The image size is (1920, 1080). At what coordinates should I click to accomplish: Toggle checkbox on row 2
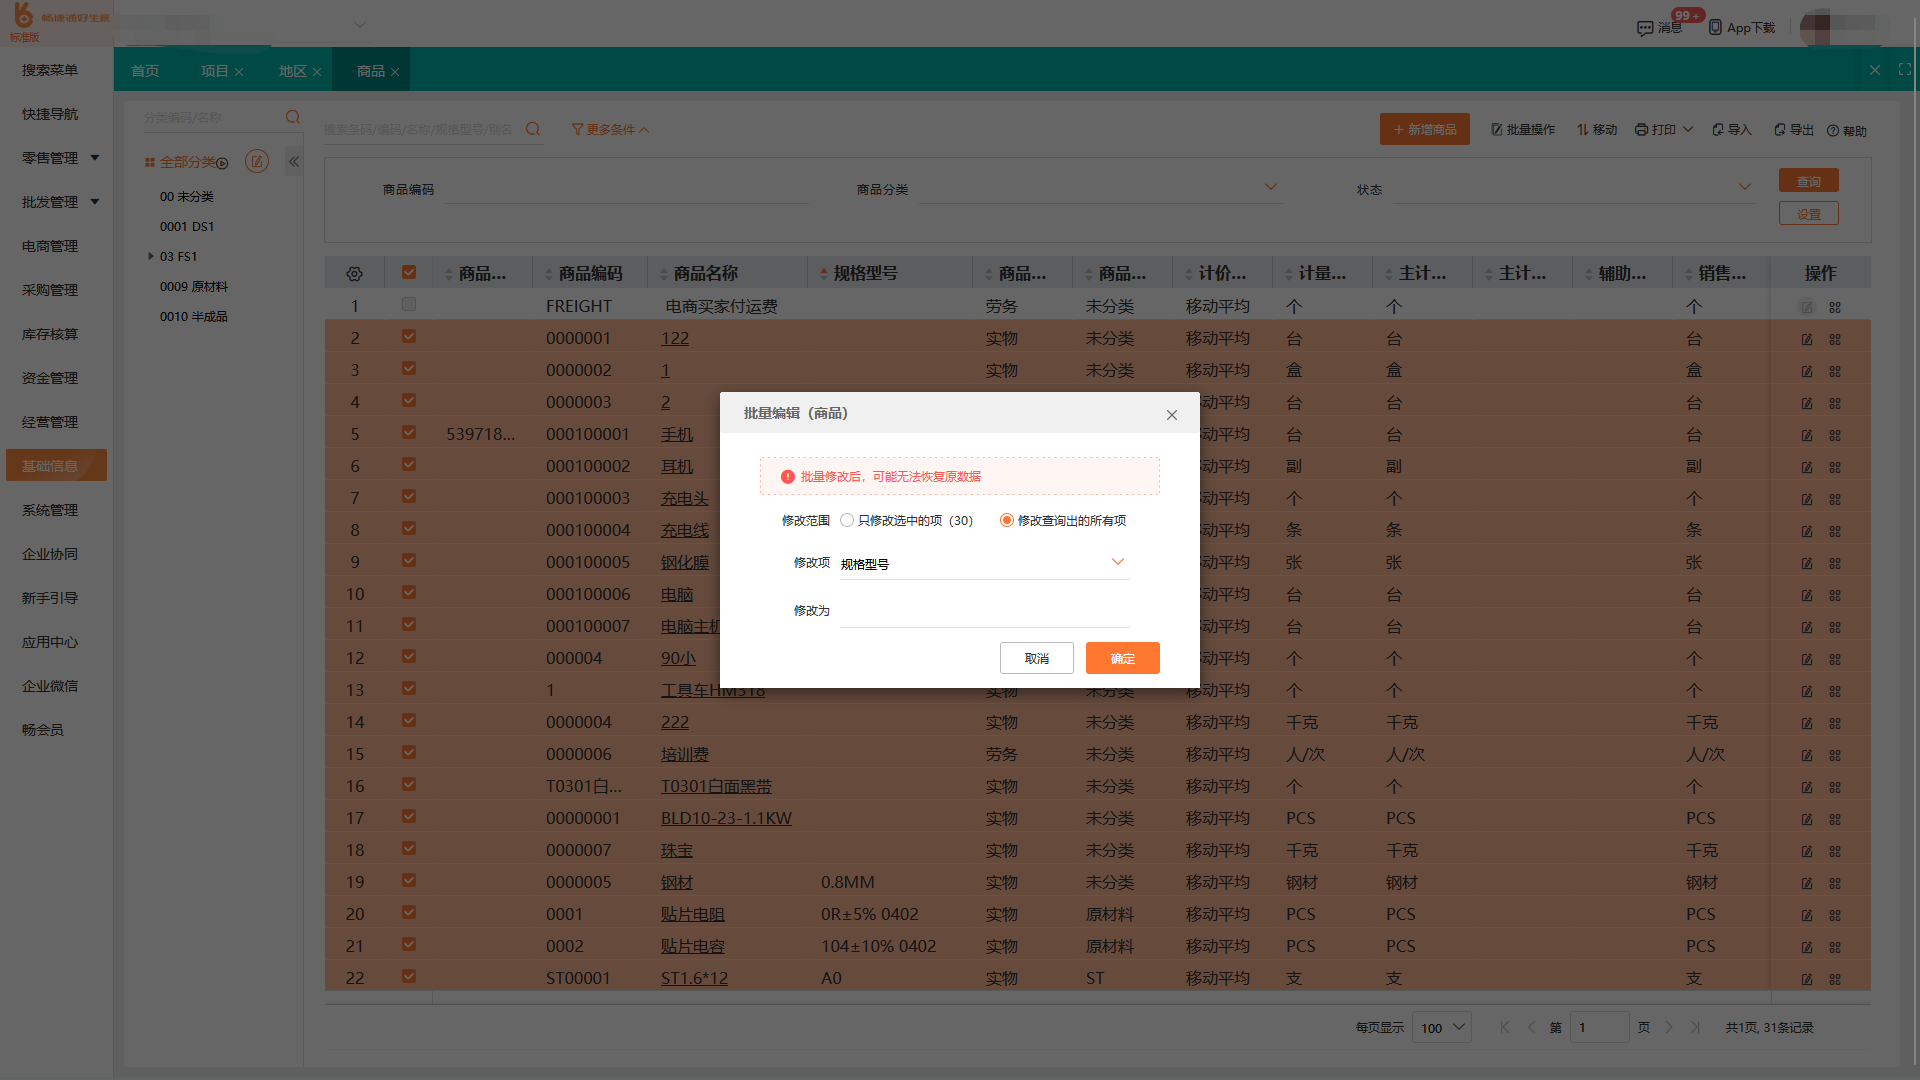(409, 338)
